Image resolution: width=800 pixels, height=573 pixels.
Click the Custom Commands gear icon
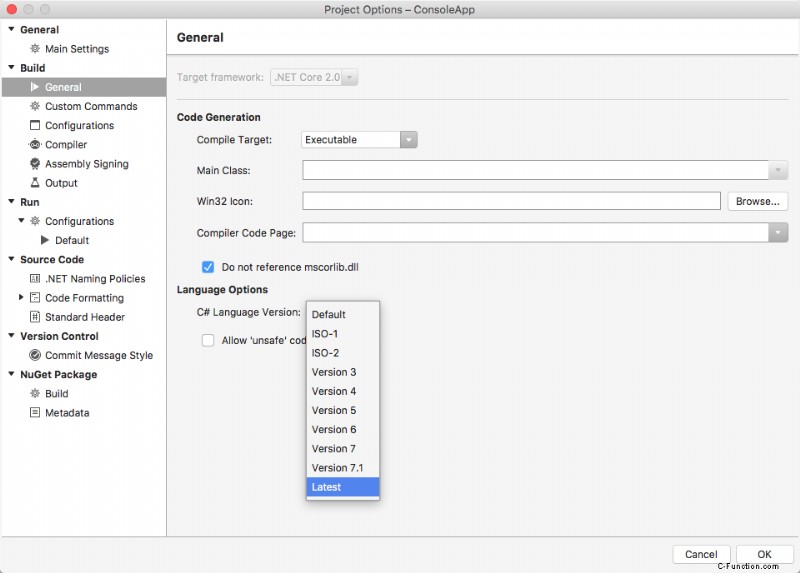click(x=35, y=106)
